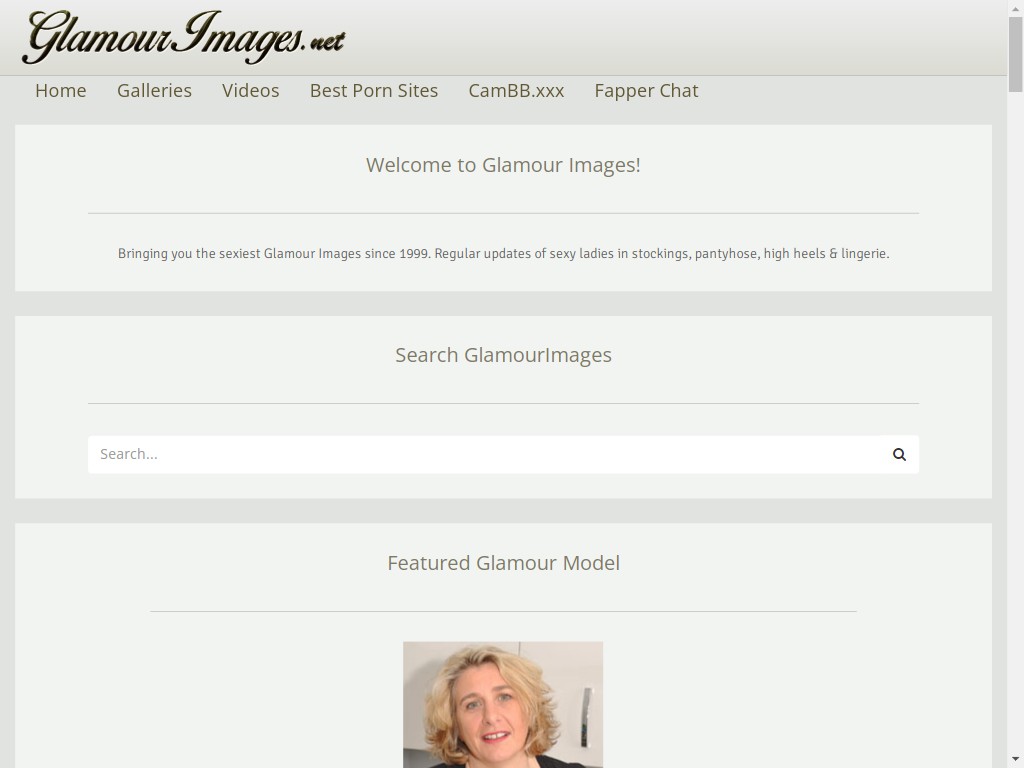The height and width of the screenshot is (768, 1024).
Task: Click the GlamourImages.net logo
Action: coord(183,37)
